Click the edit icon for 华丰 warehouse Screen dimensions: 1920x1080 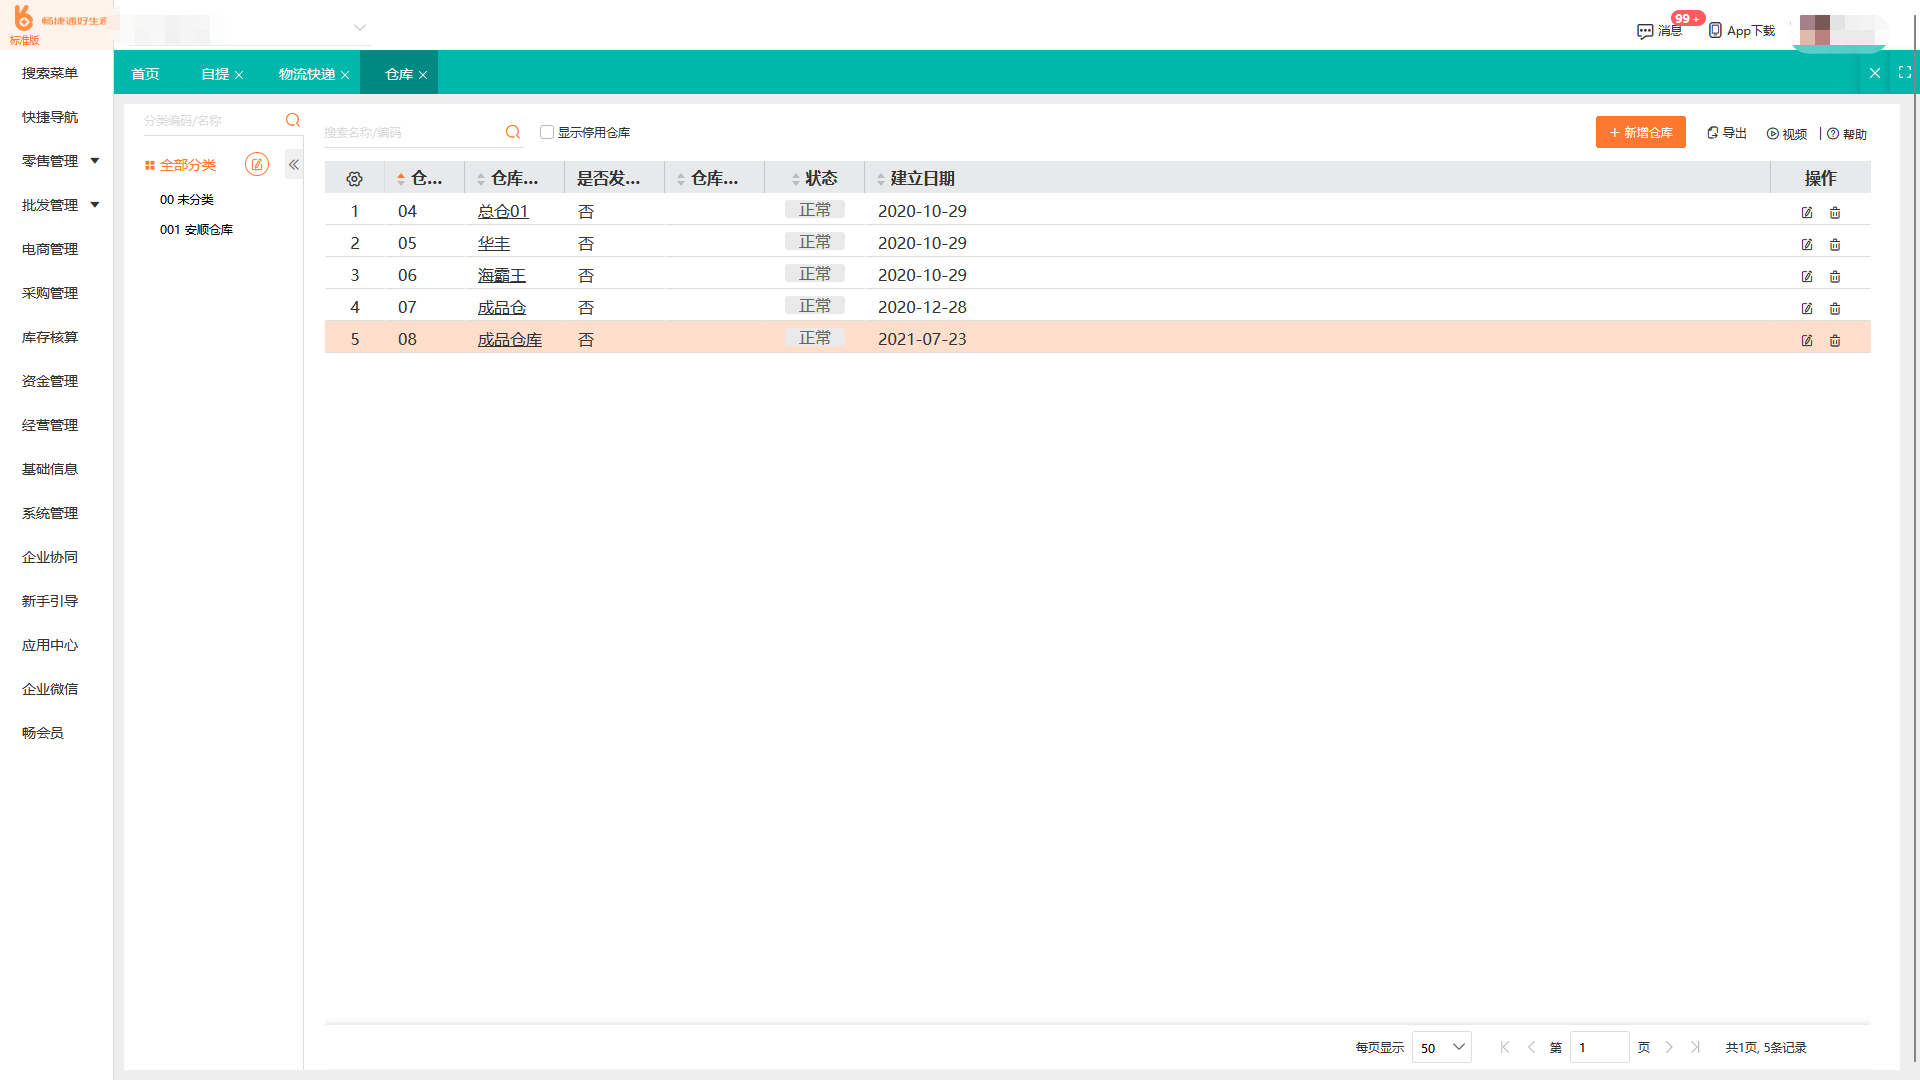pyautogui.click(x=1805, y=243)
